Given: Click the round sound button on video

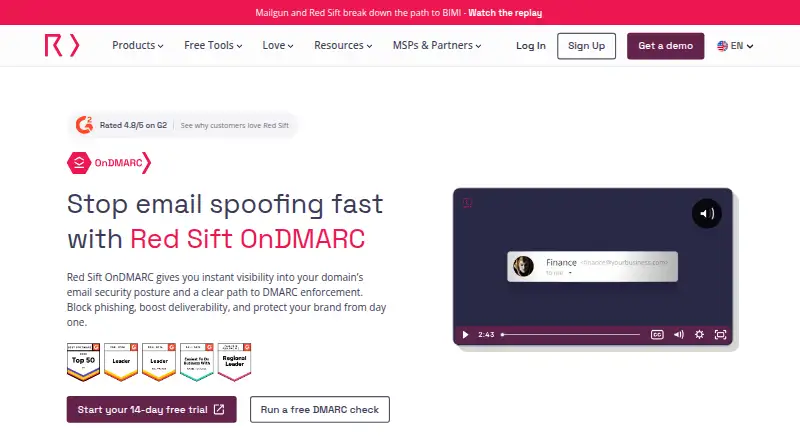Looking at the screenshot, I should tap(707, 213).
